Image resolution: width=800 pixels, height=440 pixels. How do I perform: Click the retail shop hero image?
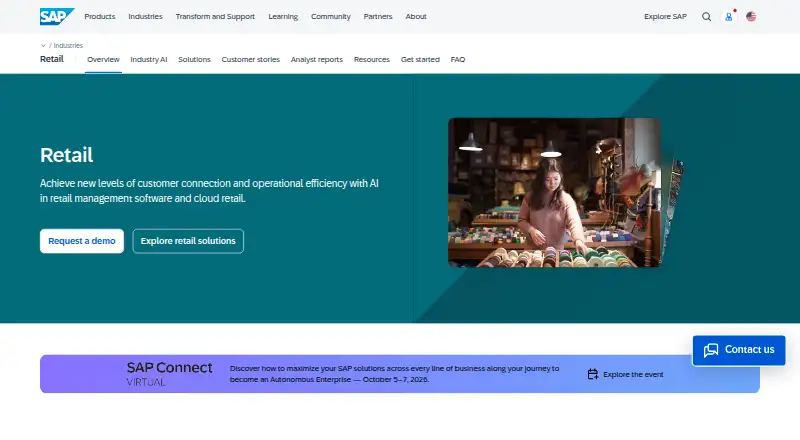pyautogui.click(x=554, y=192)
